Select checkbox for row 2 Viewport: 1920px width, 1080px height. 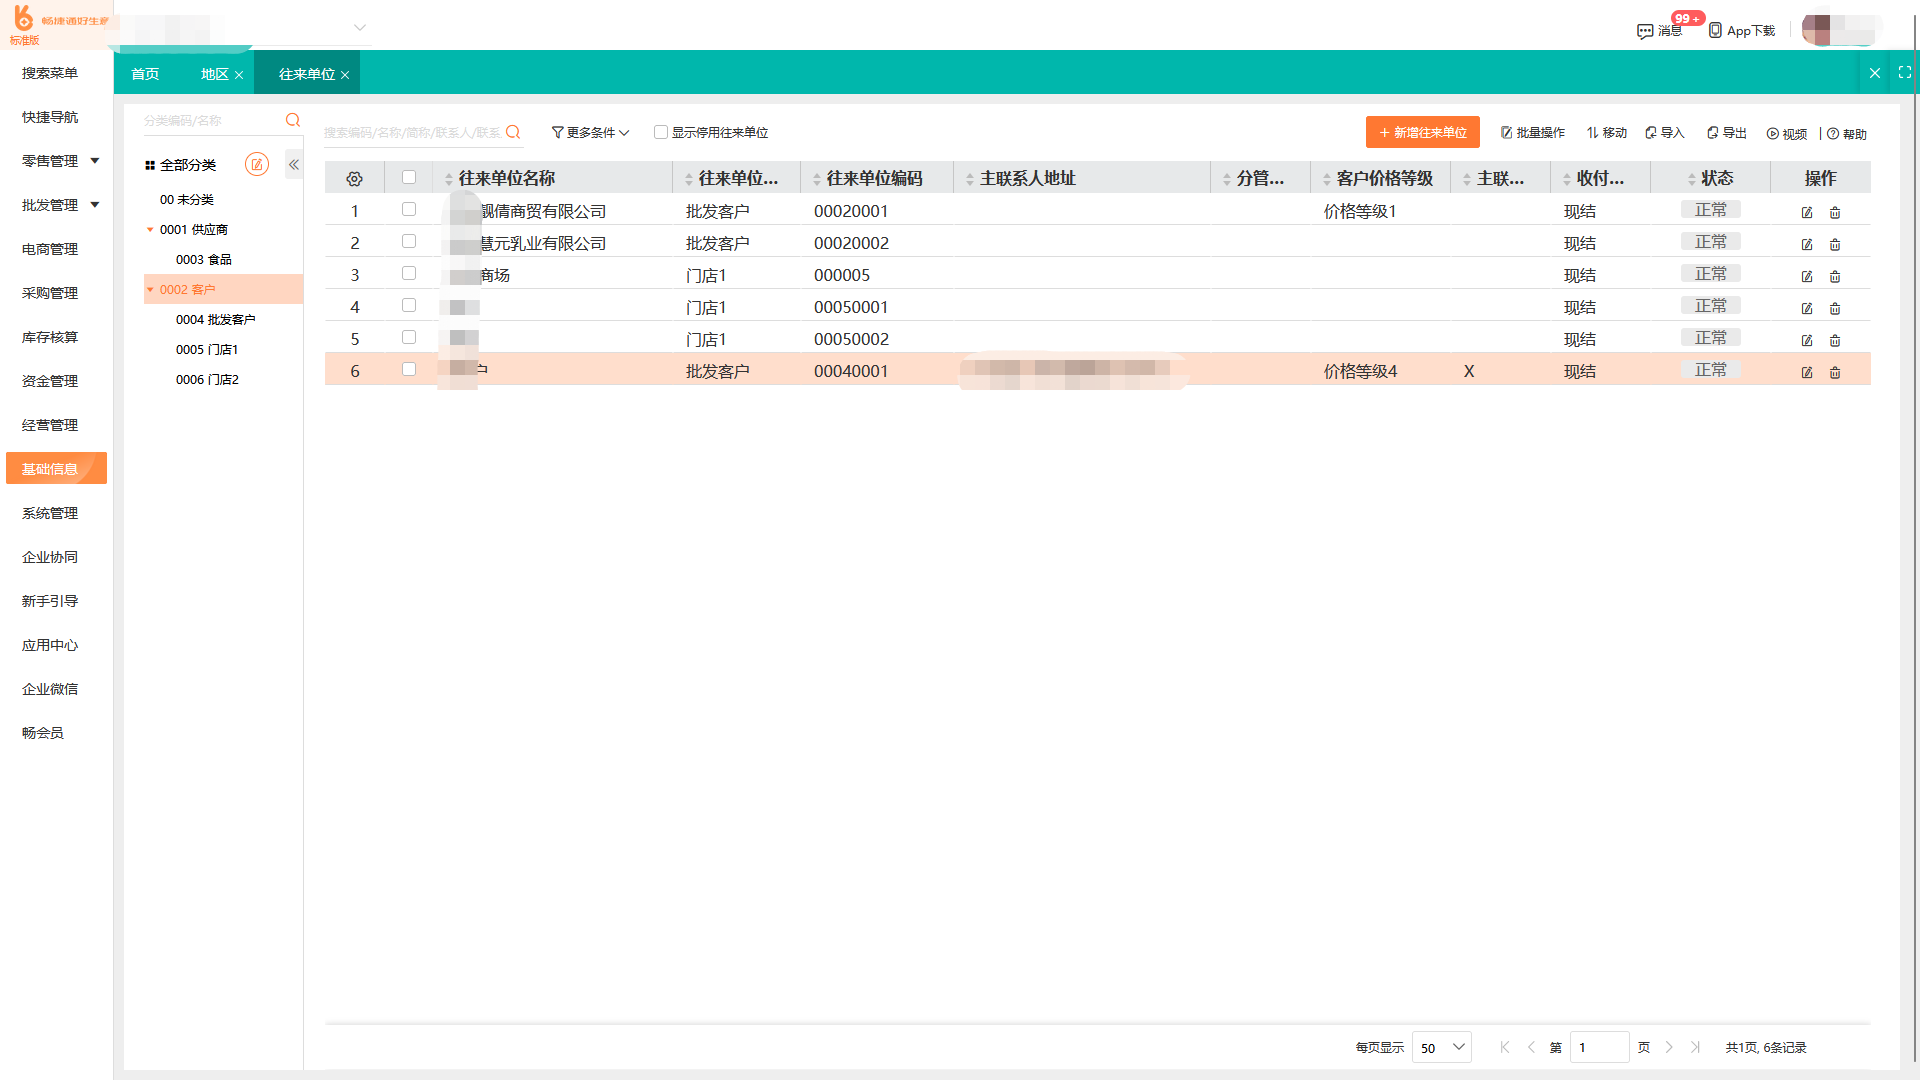click(x=409, y=241)
